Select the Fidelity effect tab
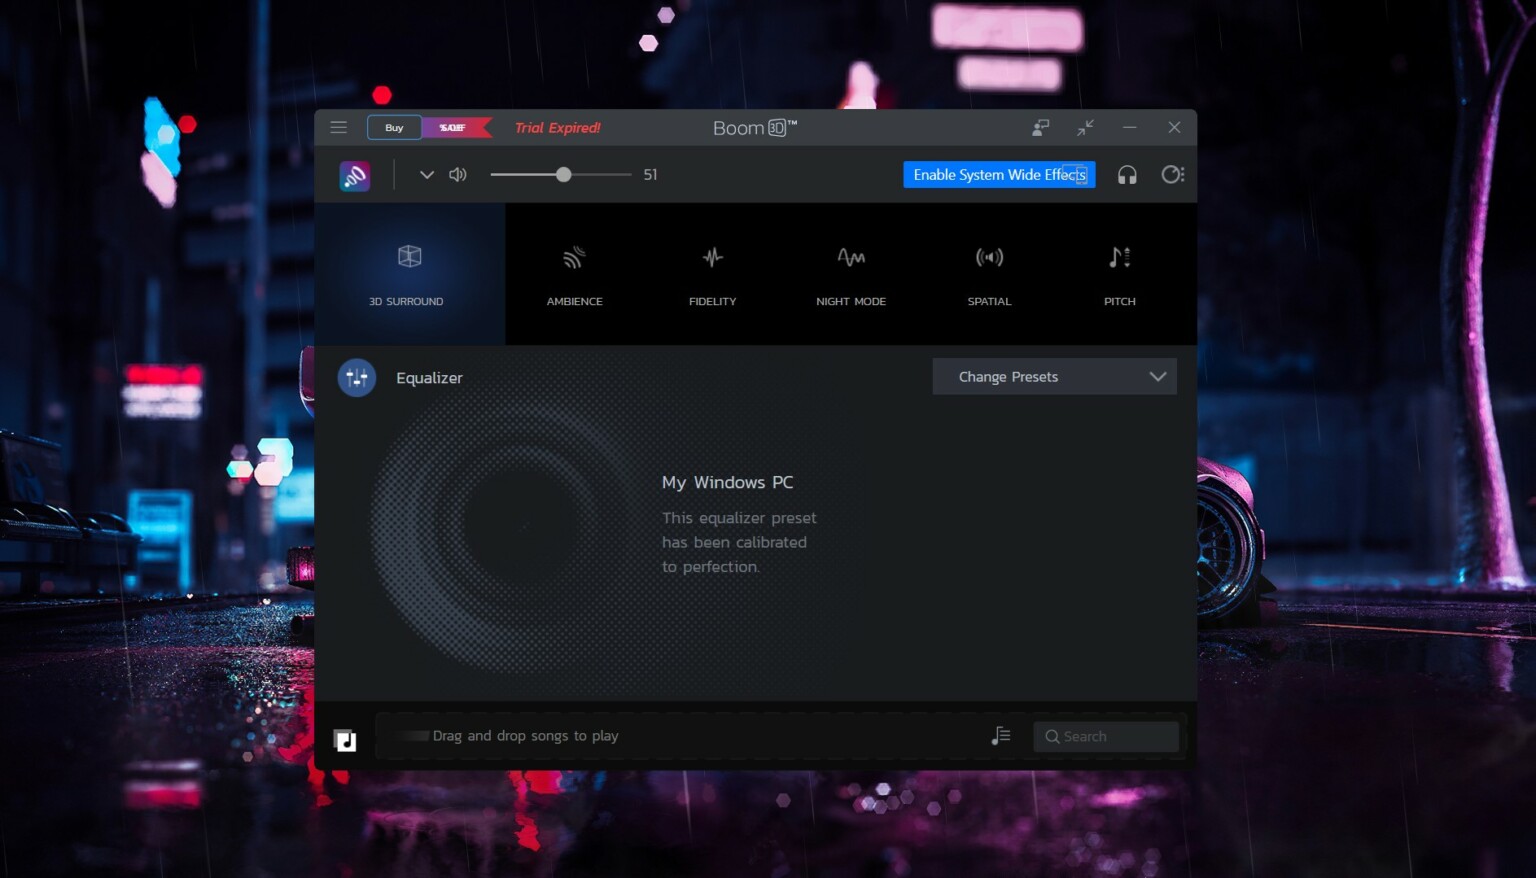The image size is (1536, 878). tap(712, 273)
